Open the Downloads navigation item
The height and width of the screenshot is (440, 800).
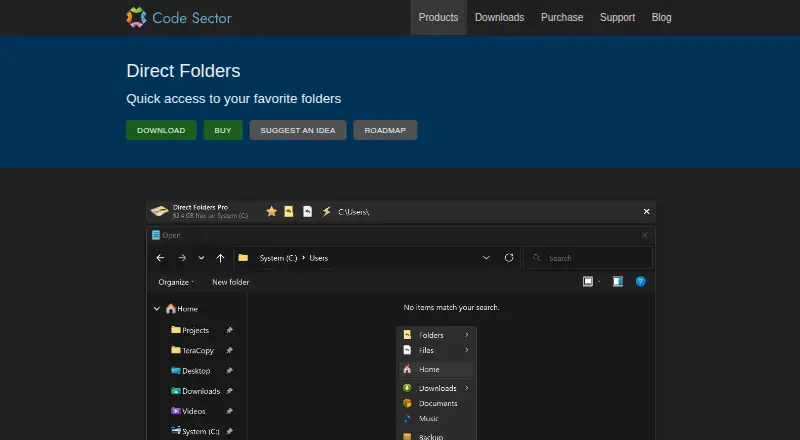click(x=499, y=17)
